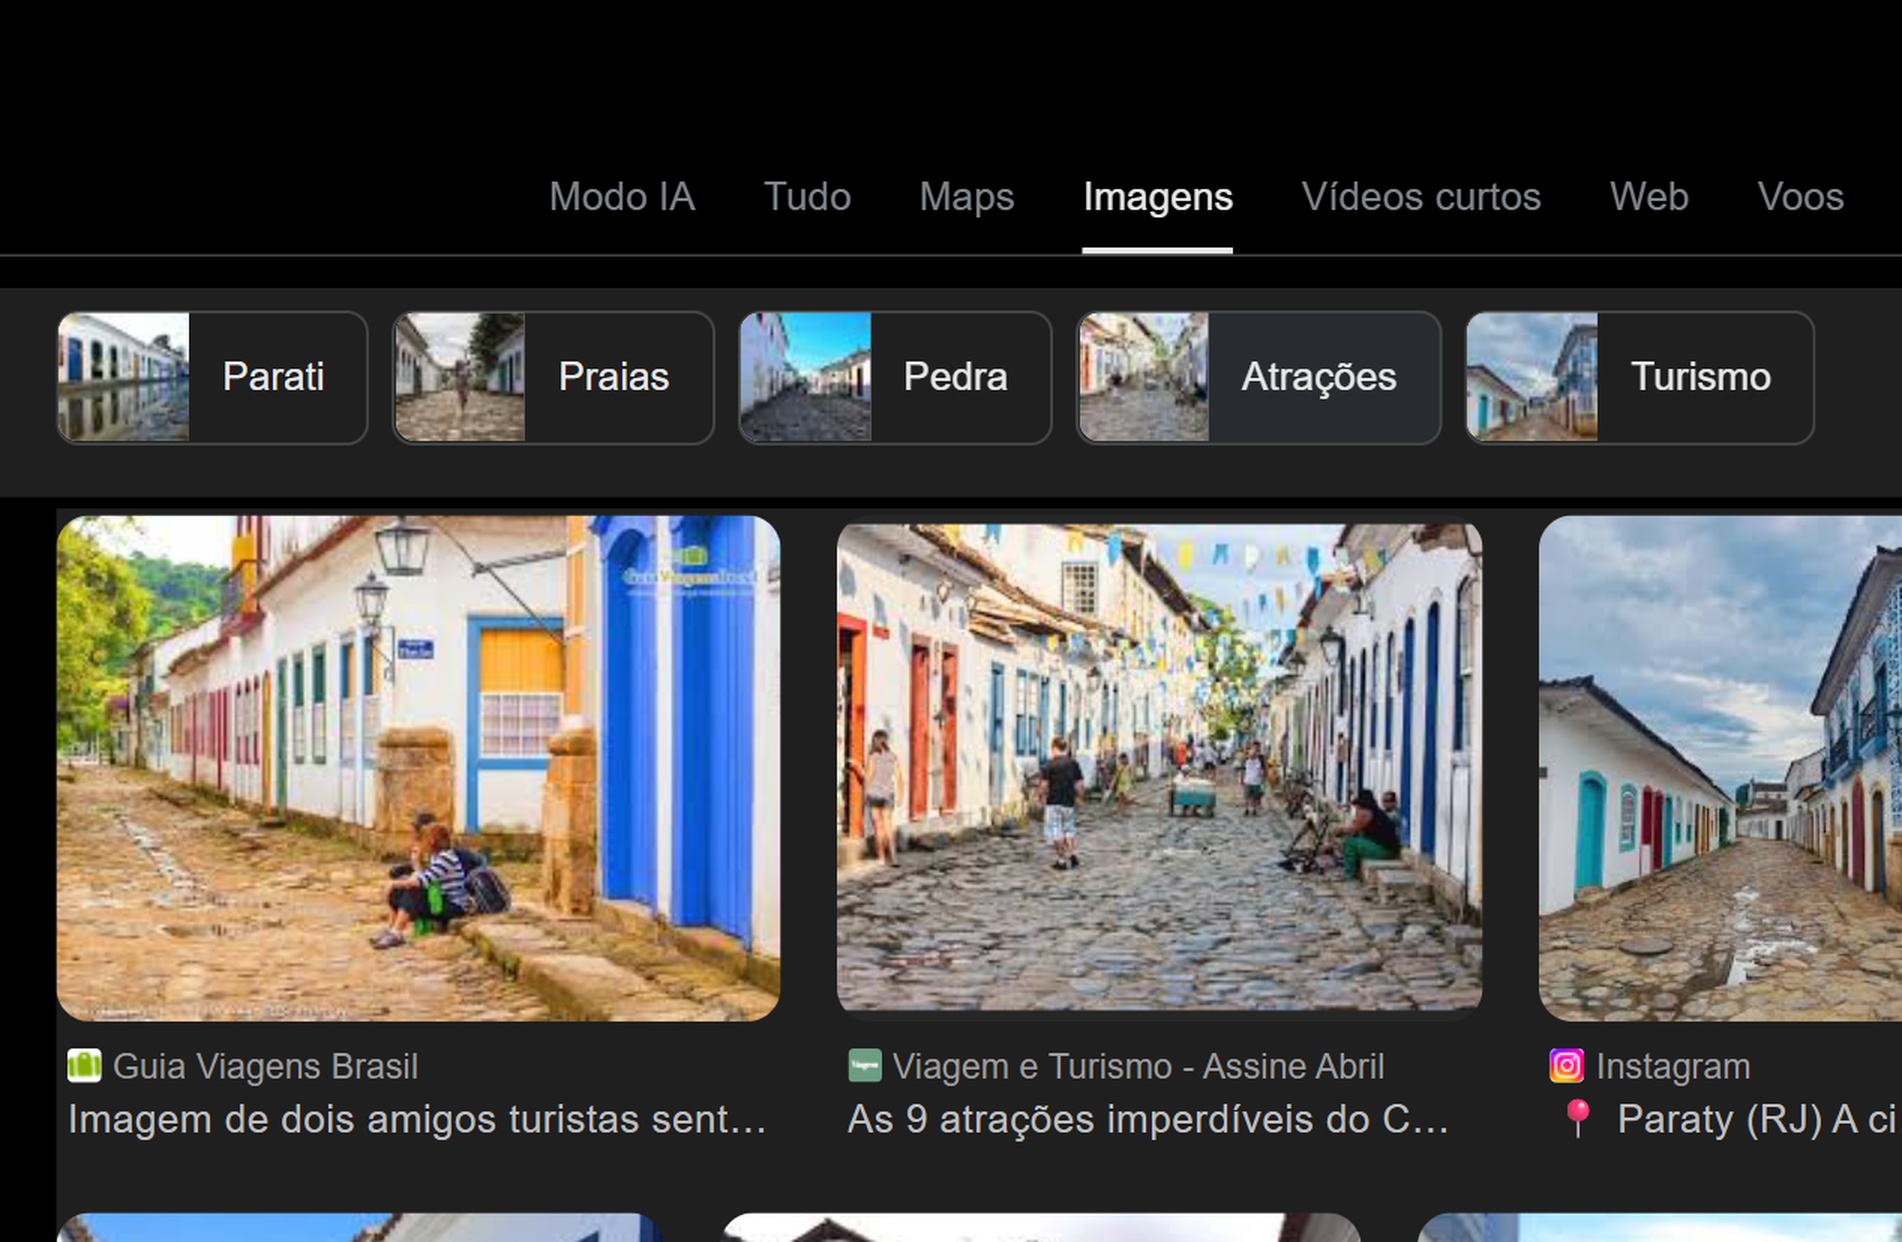Click the Viagem e Turismo favicon

pyautogui.click(x=864, y=1066)
